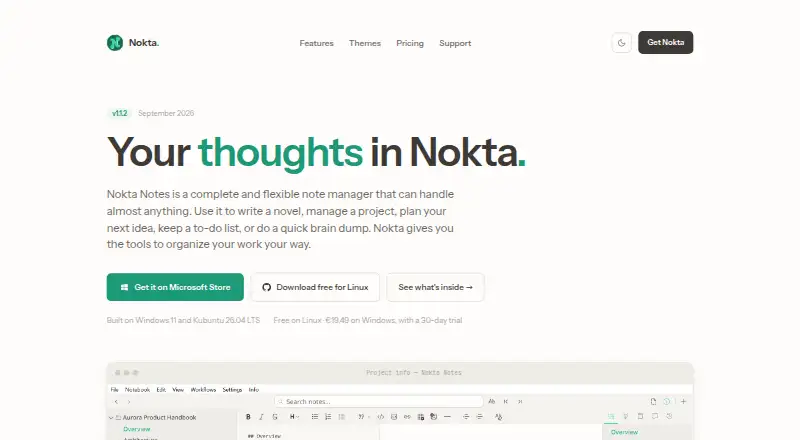The height and width of the screenshot is (440, 800).
Task: Visit the Support link
Action: tap(455, 43)
